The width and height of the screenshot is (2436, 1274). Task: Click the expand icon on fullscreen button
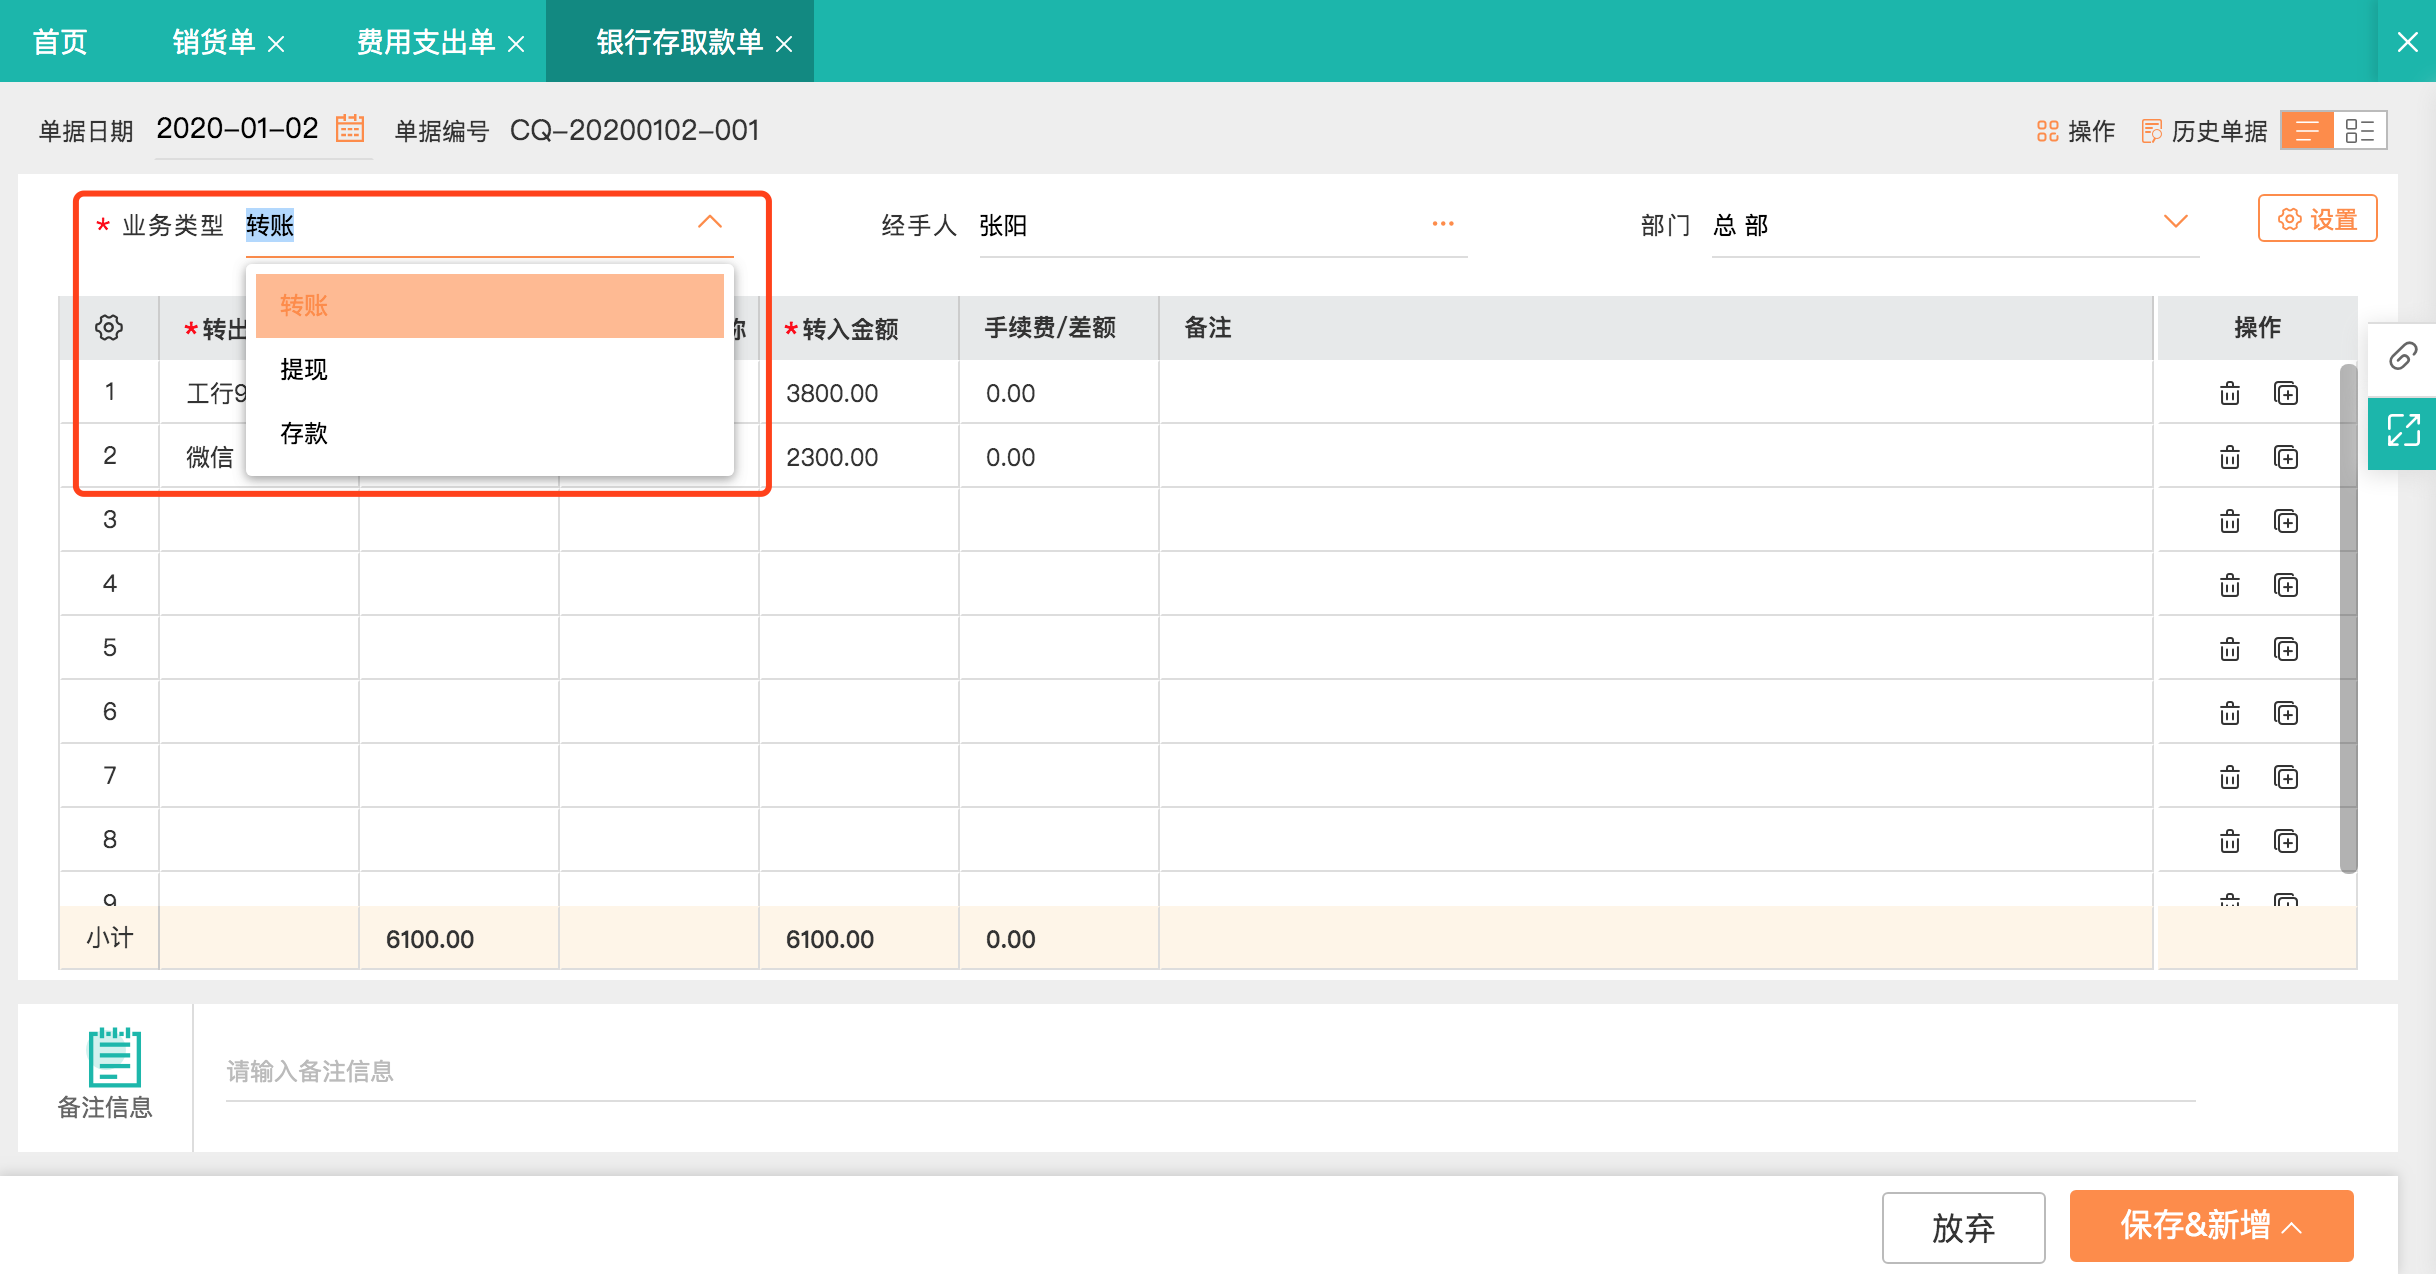(2405, 433)
